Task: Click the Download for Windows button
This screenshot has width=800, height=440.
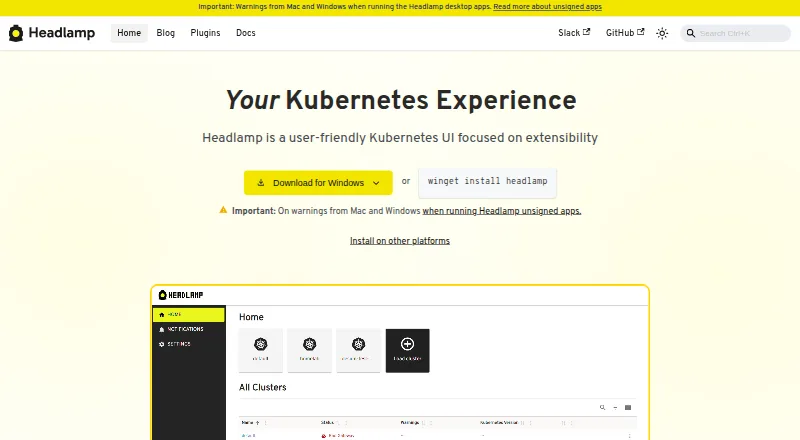Action: (x=318, y=183)
